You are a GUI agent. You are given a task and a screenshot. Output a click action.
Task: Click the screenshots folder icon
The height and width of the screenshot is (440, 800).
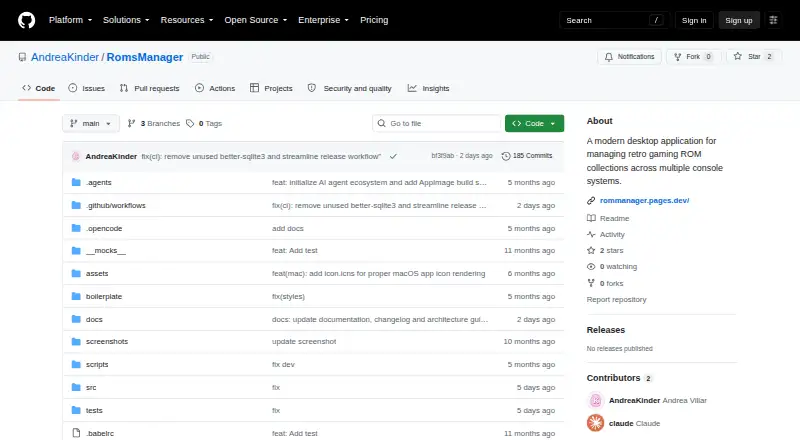[x=76, y=341]
